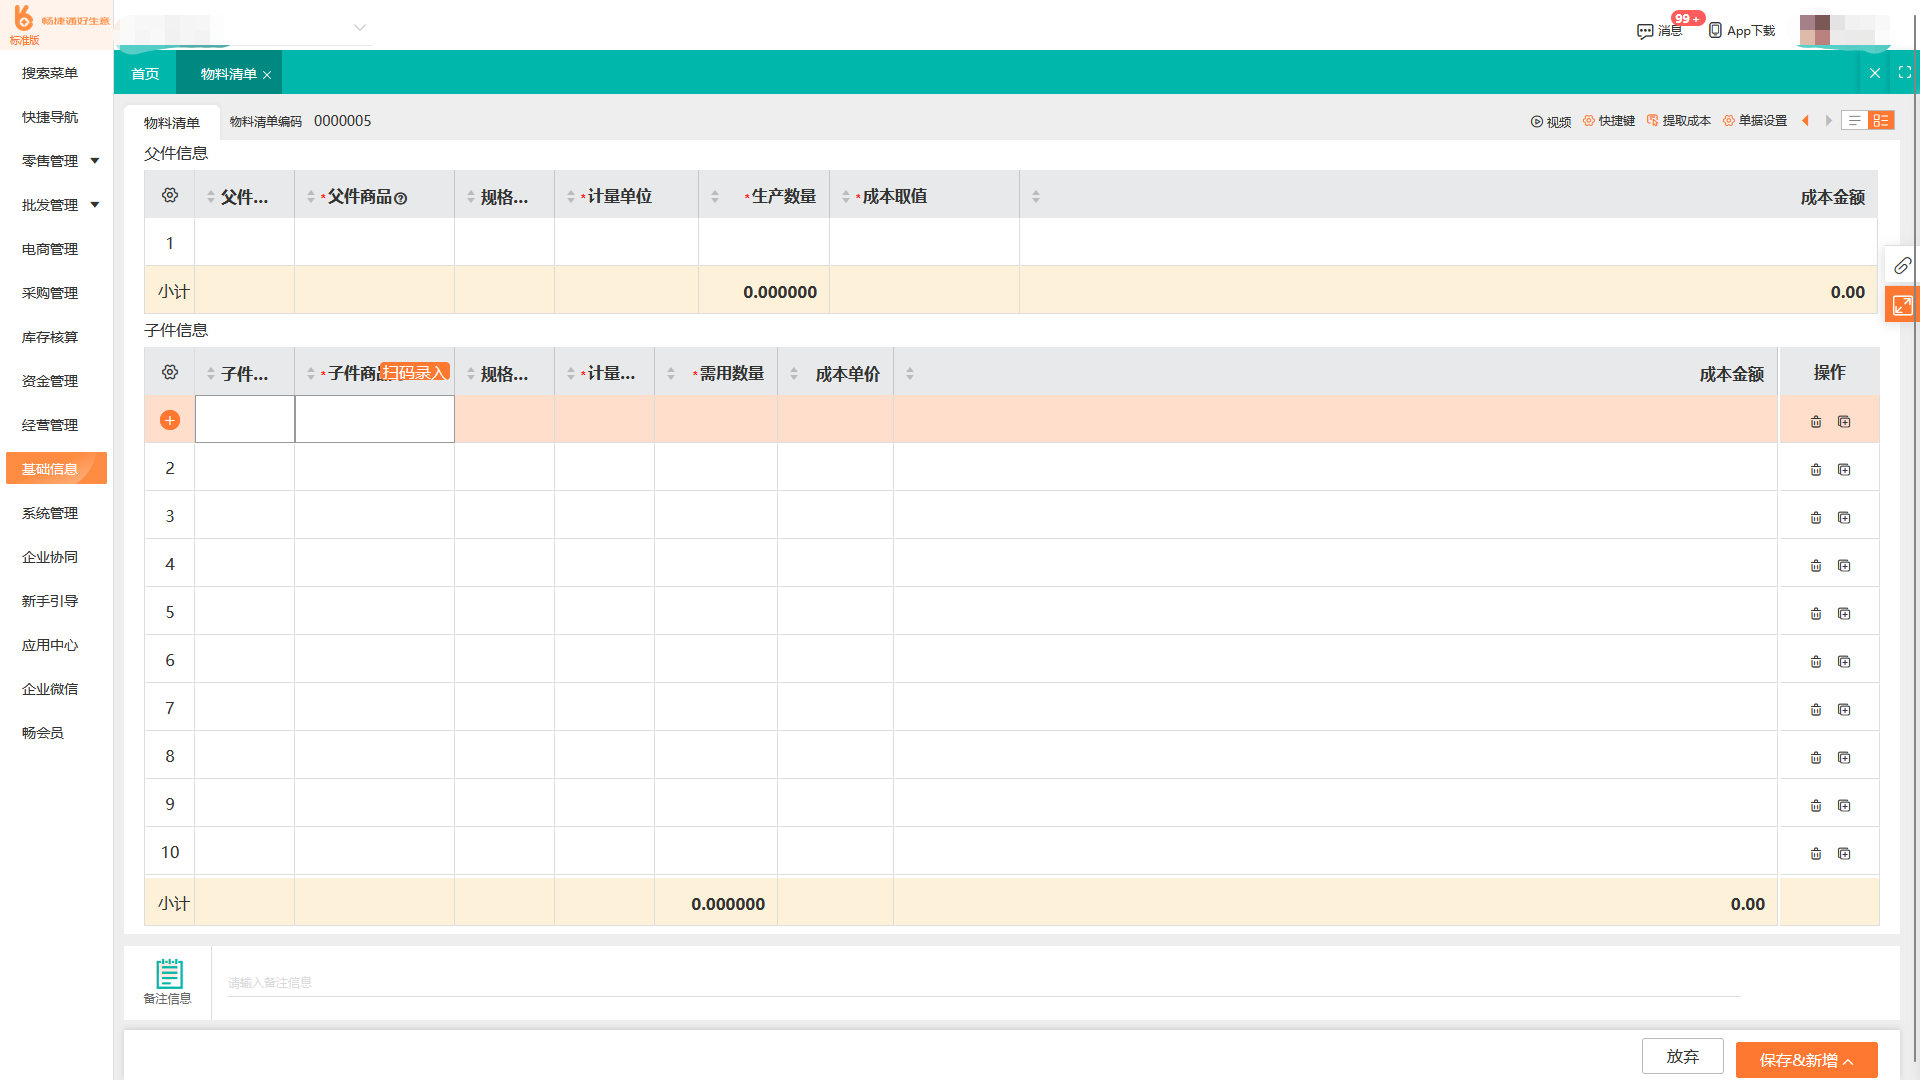Click the copy icon on row 3

[x=1845, y=517]
